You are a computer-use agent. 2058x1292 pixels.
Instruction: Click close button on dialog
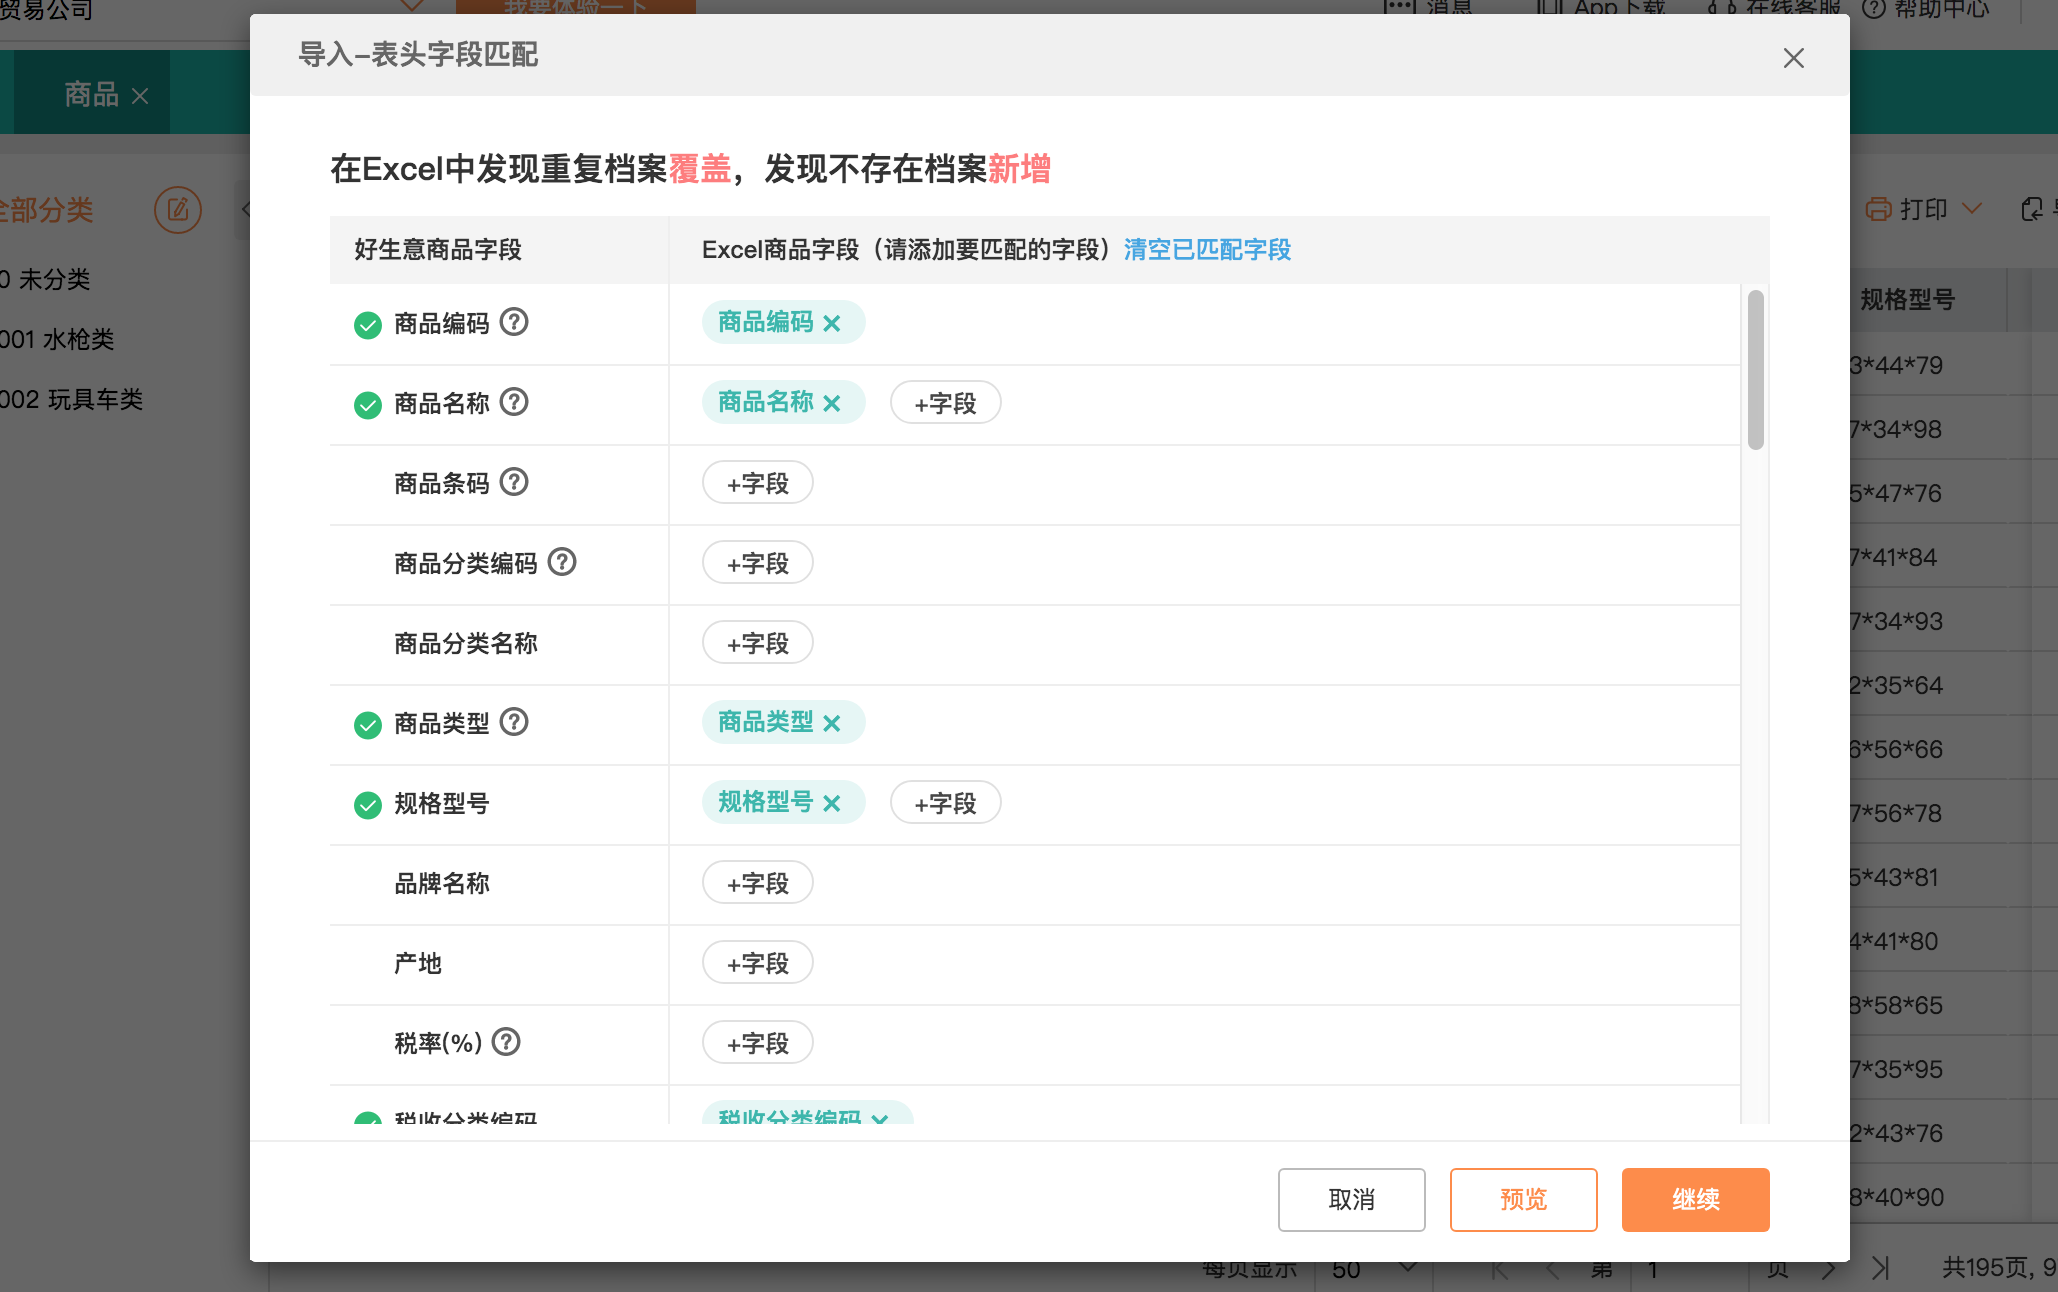[x=1792, y=57]
